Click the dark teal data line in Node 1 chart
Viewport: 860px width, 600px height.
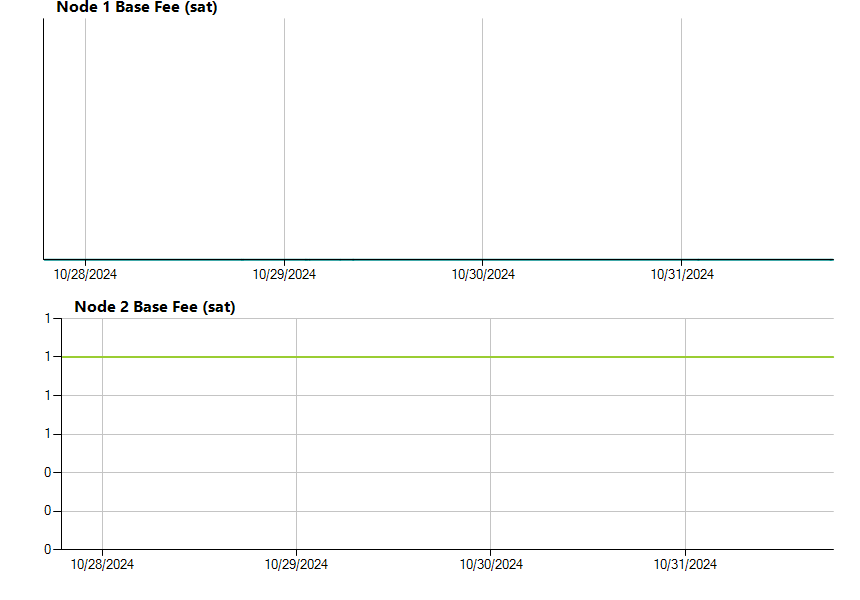pyautogui.click(x=400, y=259)
